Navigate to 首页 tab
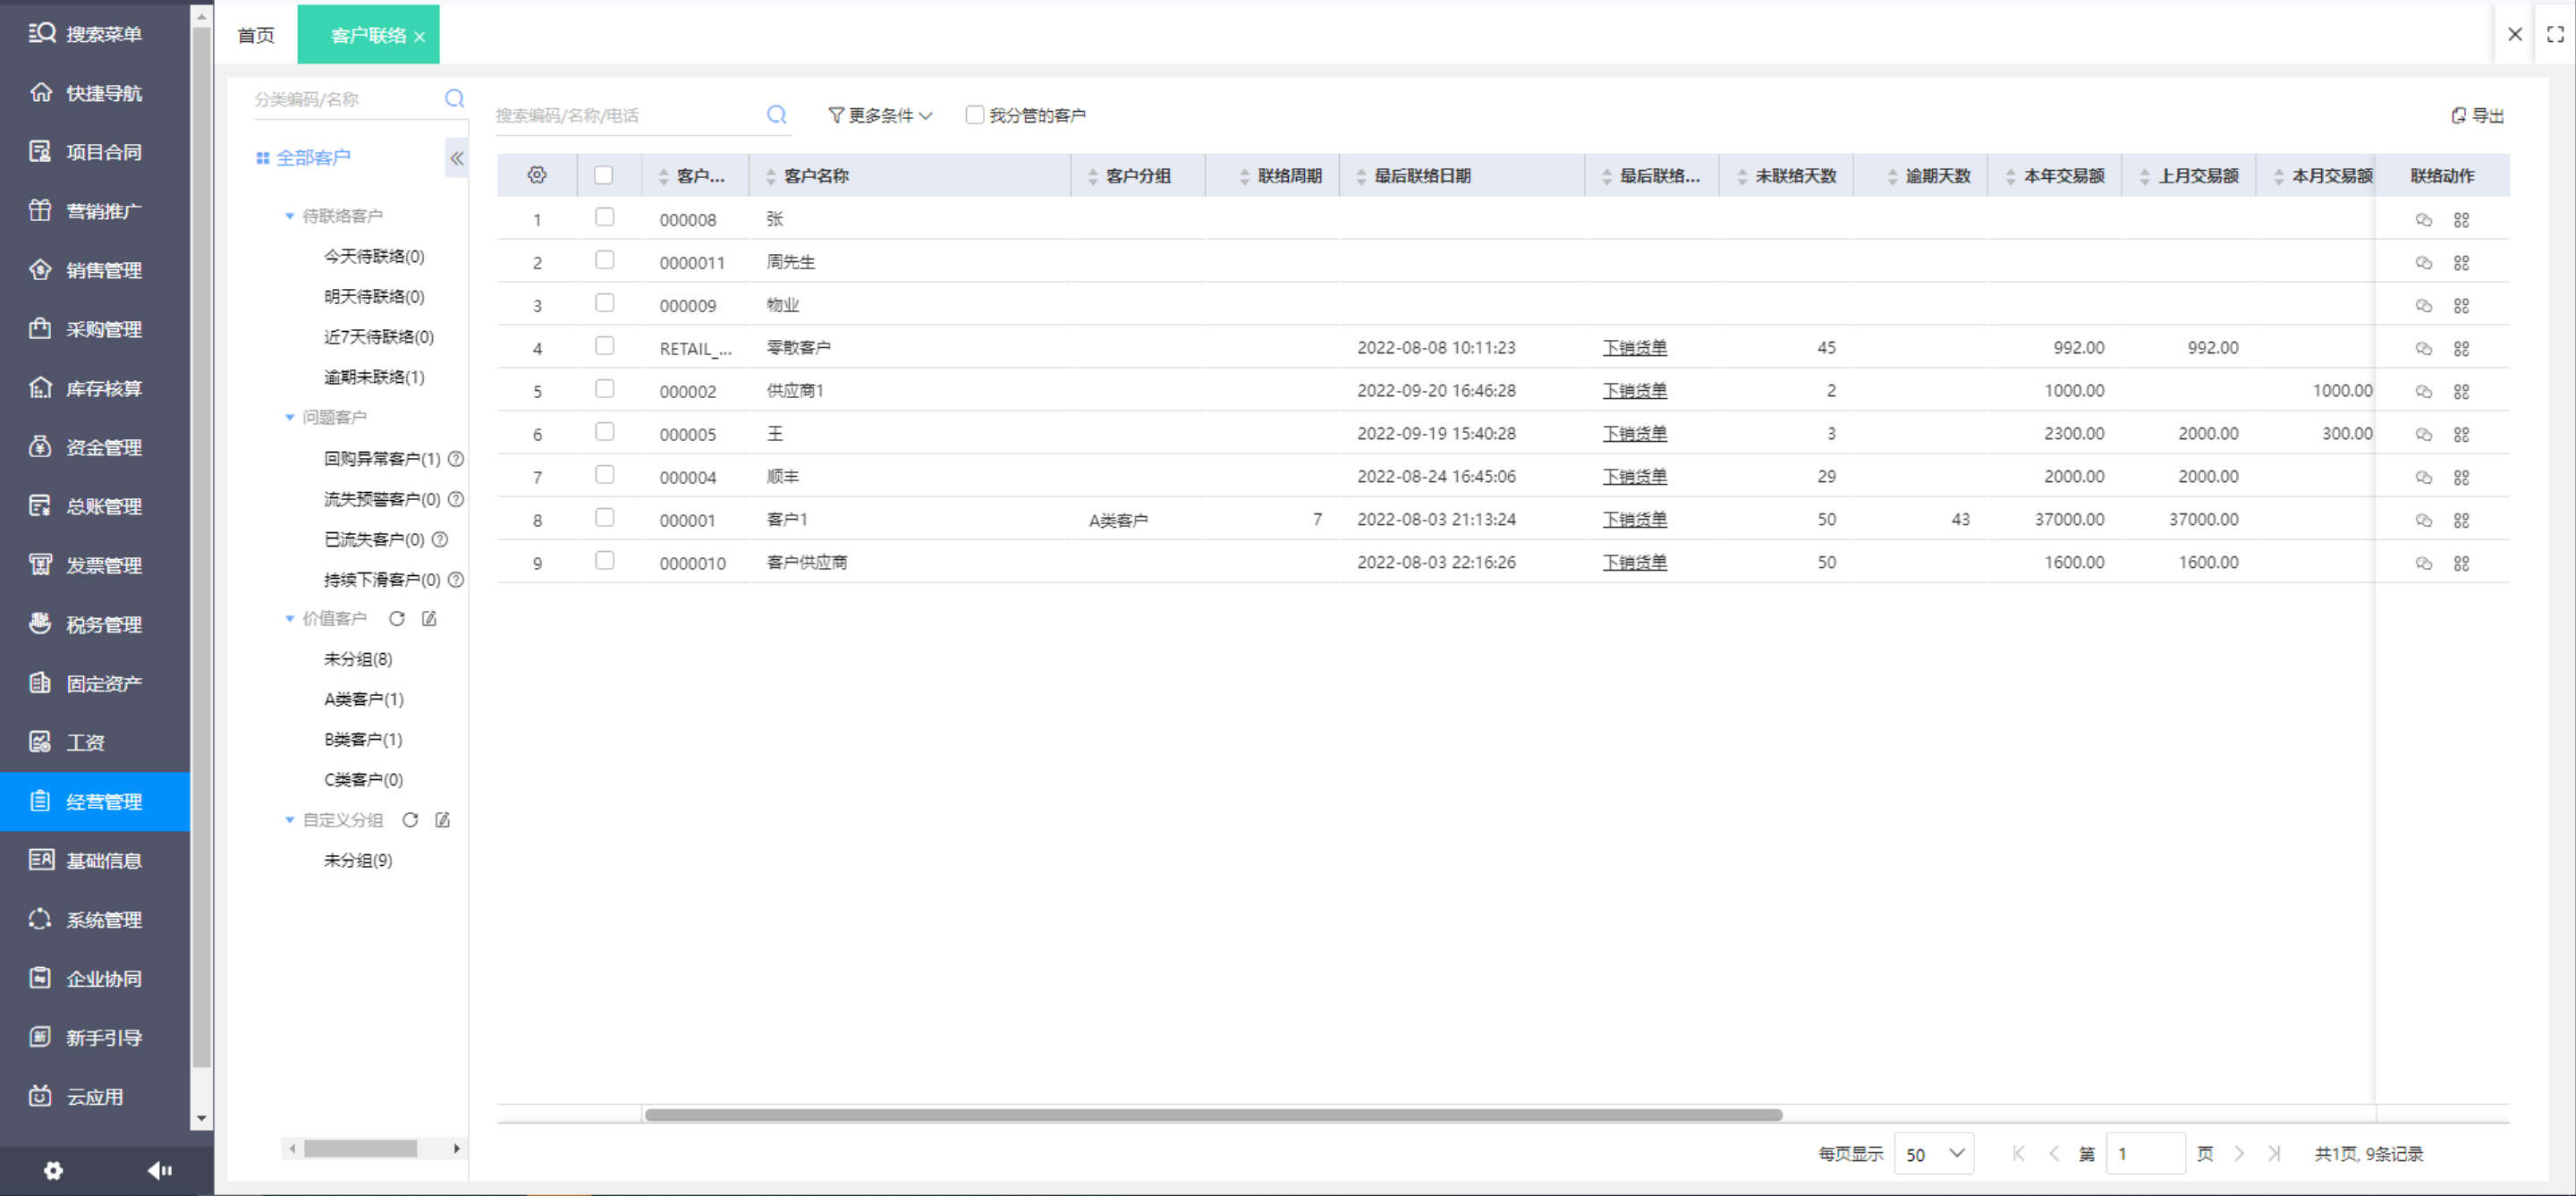The height and width of the screenshot is (1196, 2576). [253, 35]
